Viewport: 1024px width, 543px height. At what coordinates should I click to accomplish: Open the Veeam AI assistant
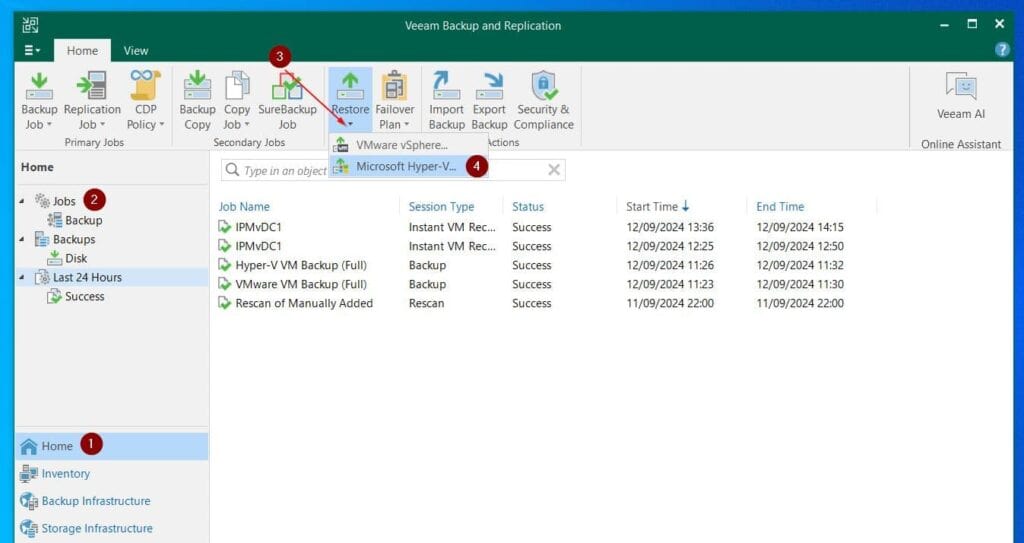961,96
